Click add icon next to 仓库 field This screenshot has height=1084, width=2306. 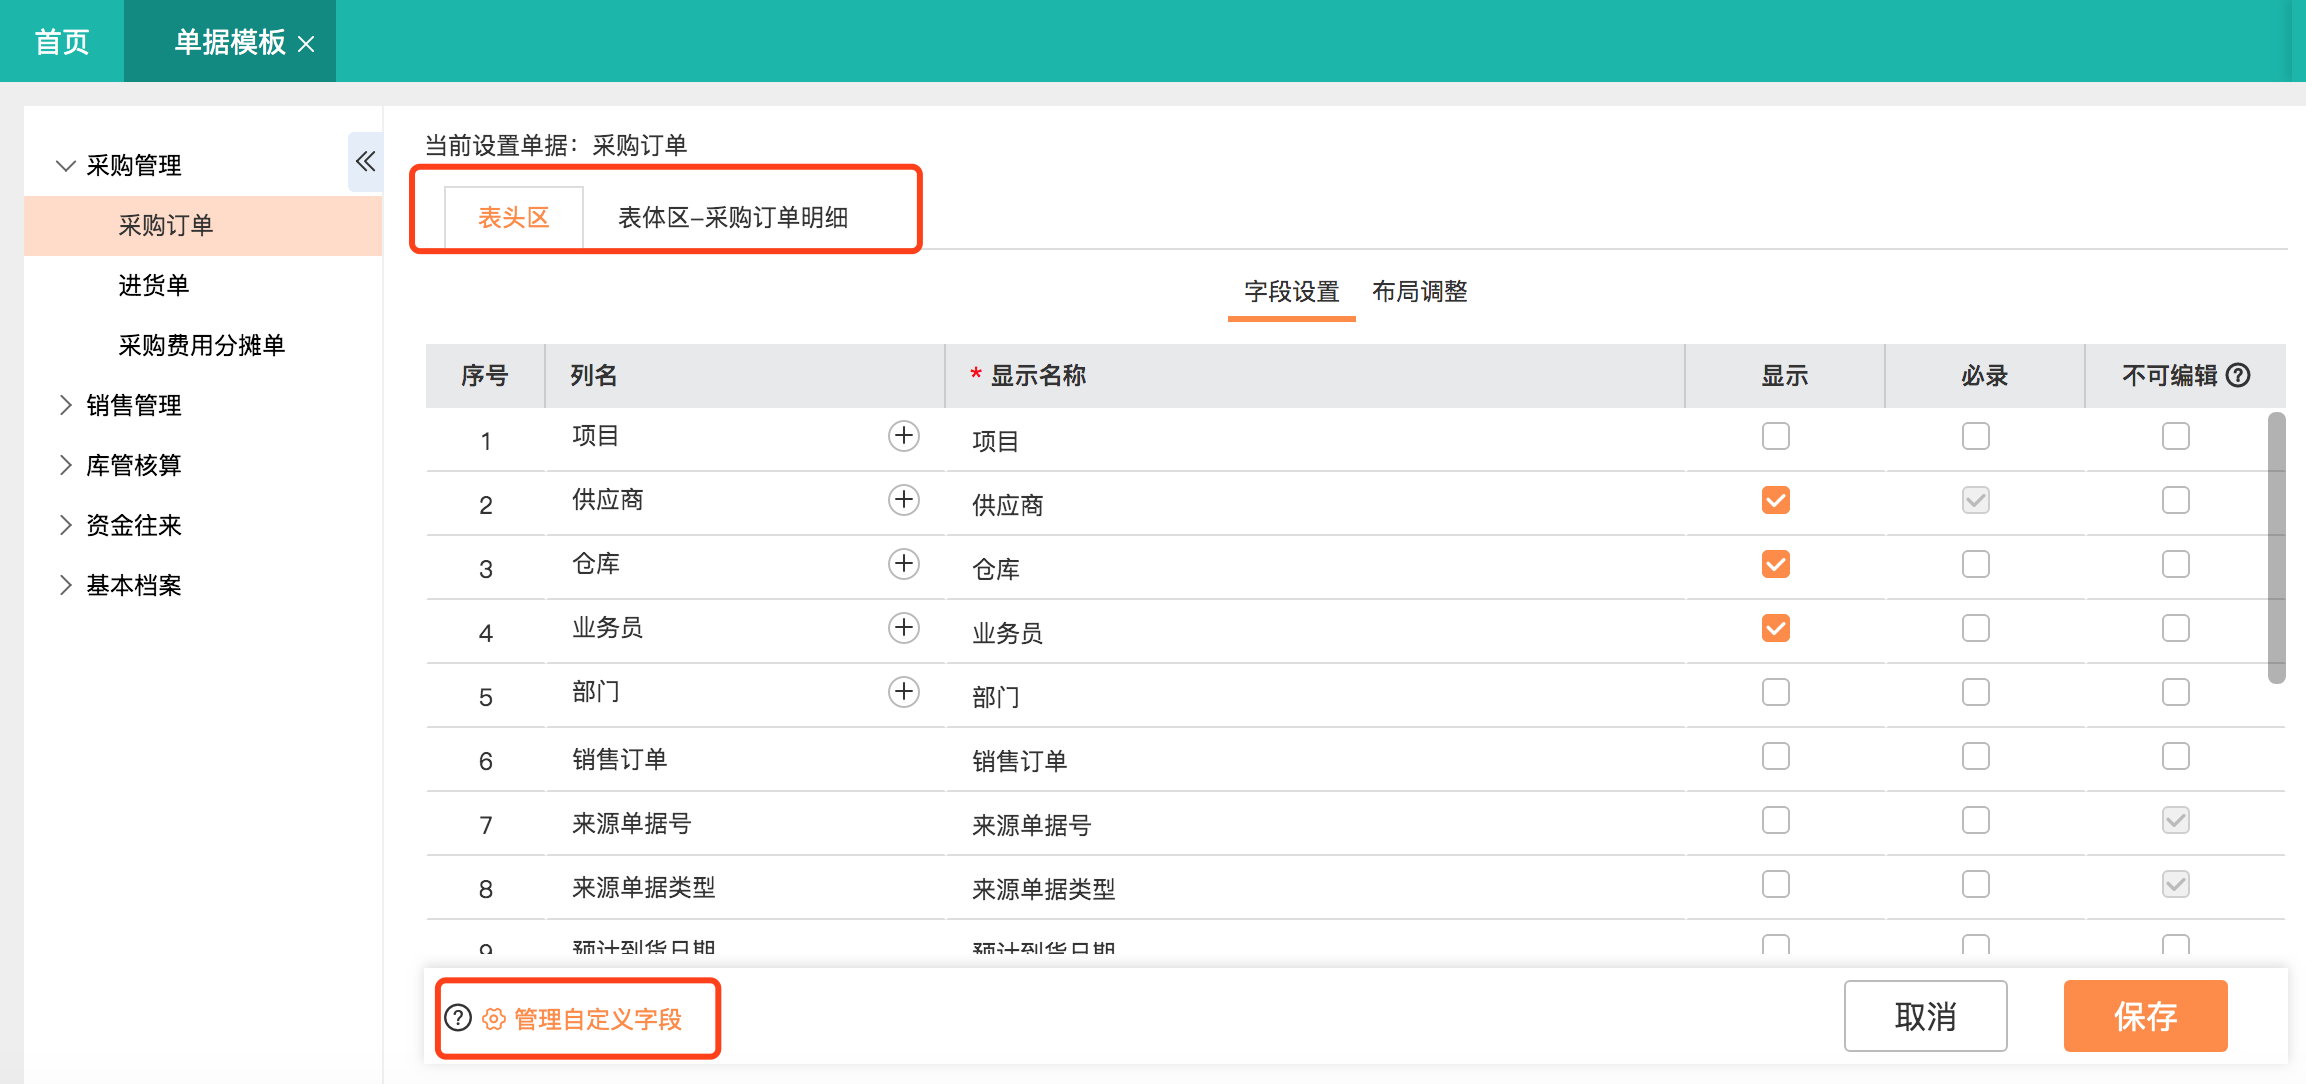pyautogui.click(x=906, y=565)
